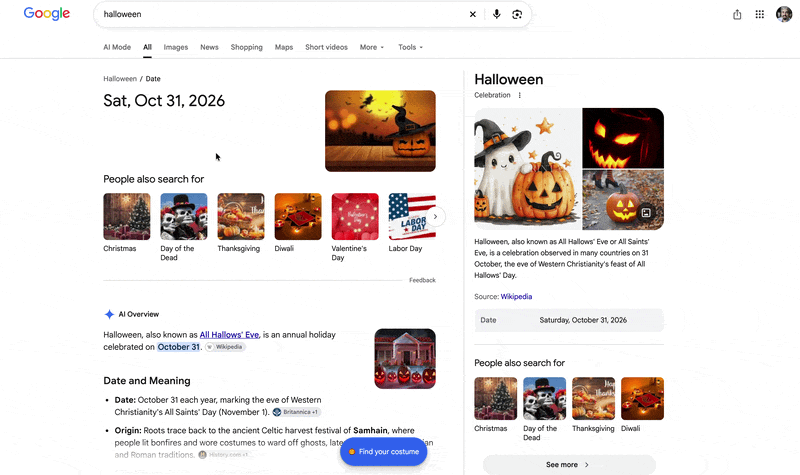Screen dimensions: 800x475
Task: Click the bold Samhain text
Action: [x=370, y=430]
